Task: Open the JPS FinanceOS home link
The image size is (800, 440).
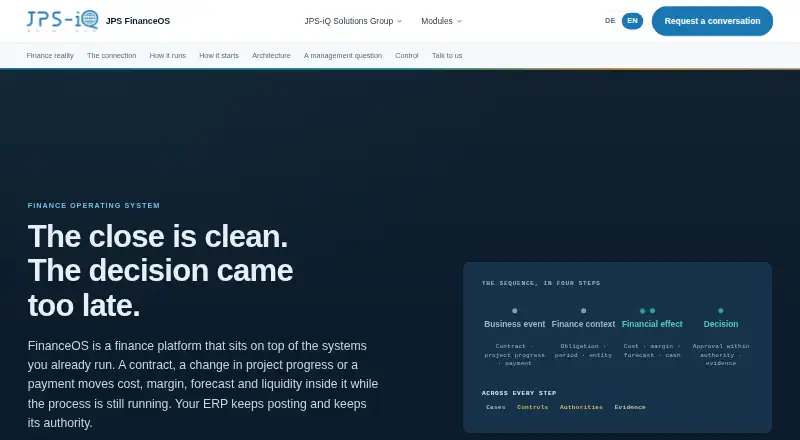Action: pos(138,21)
